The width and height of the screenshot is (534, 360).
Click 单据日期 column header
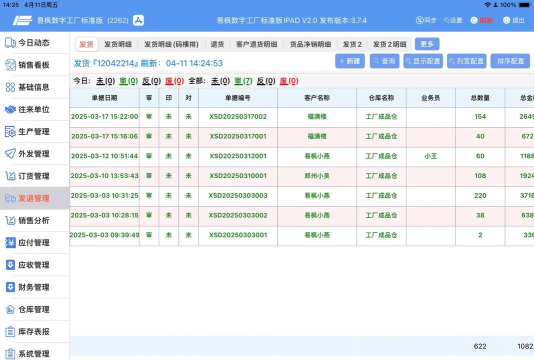point(105,98)
